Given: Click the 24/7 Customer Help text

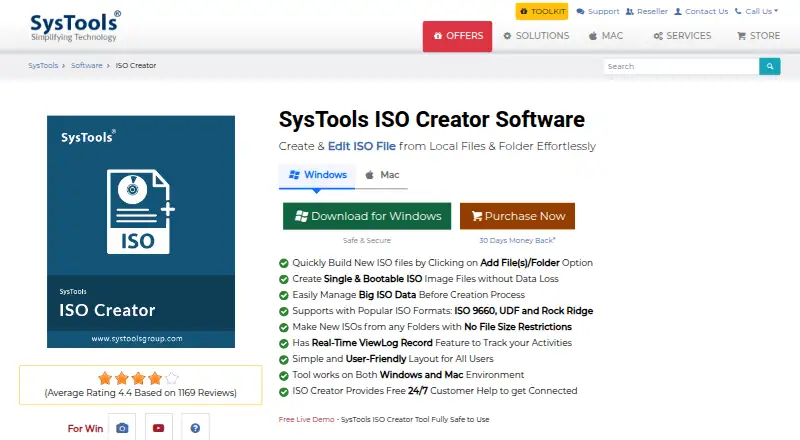Looking at the screenshot, I should click(x=435, y=391).
